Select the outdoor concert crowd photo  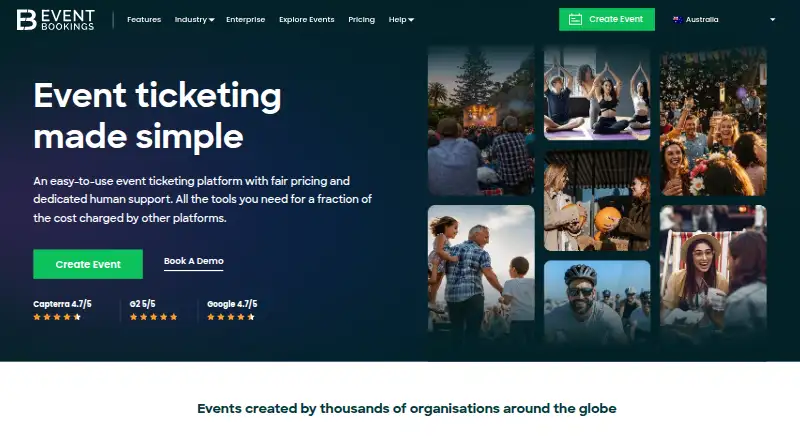click(x=481, y=121)
